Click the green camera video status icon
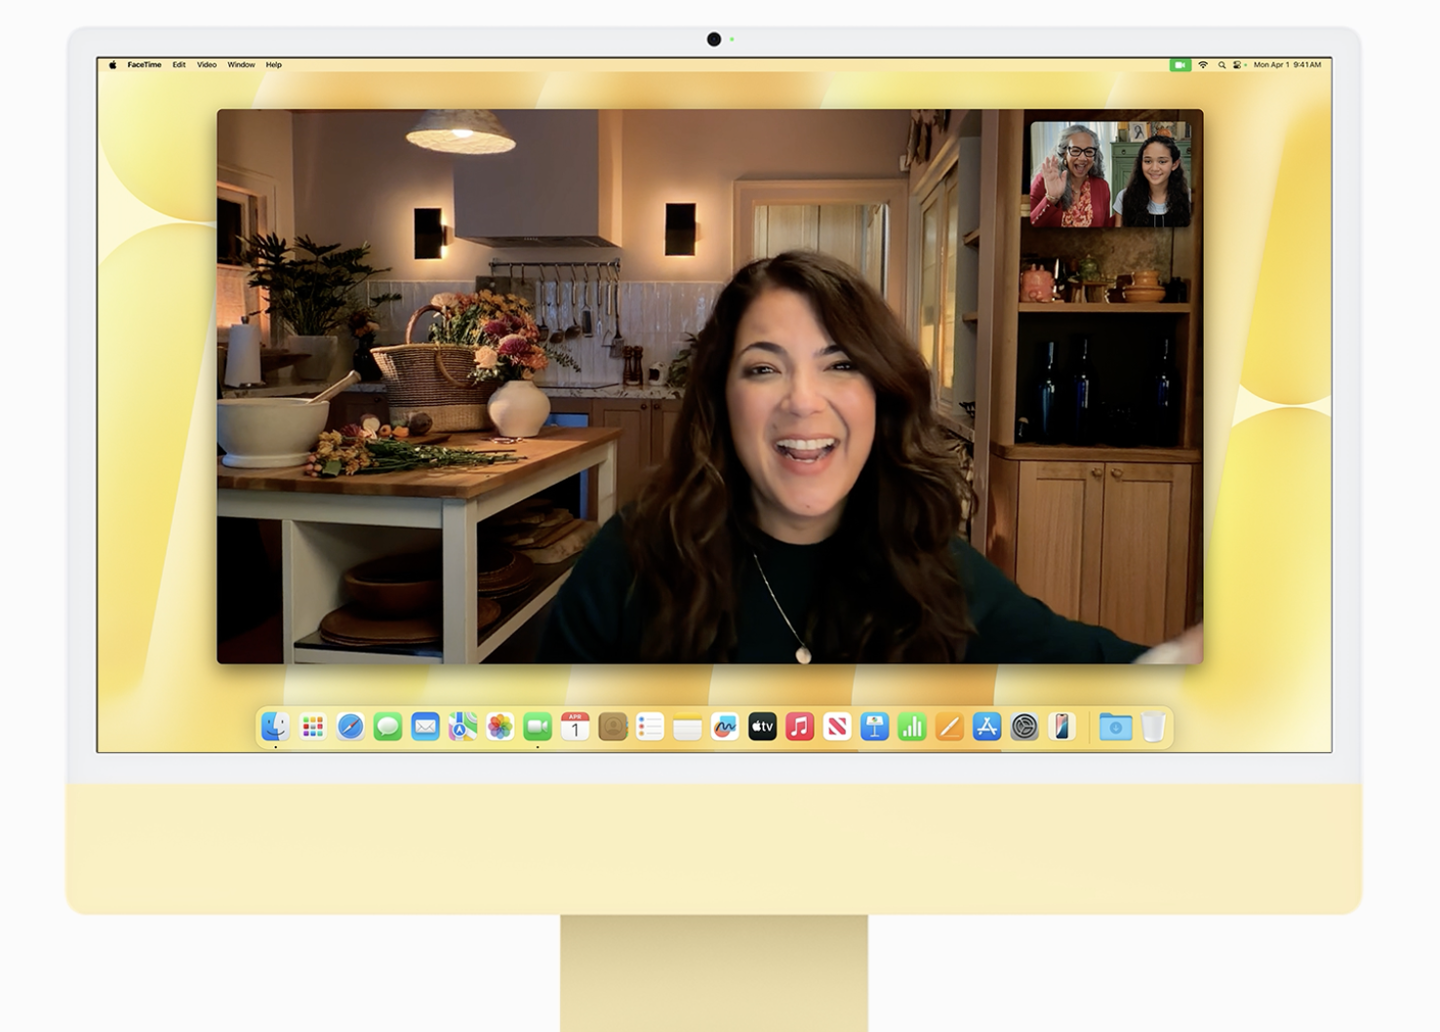 click(x=1180, y=65)
